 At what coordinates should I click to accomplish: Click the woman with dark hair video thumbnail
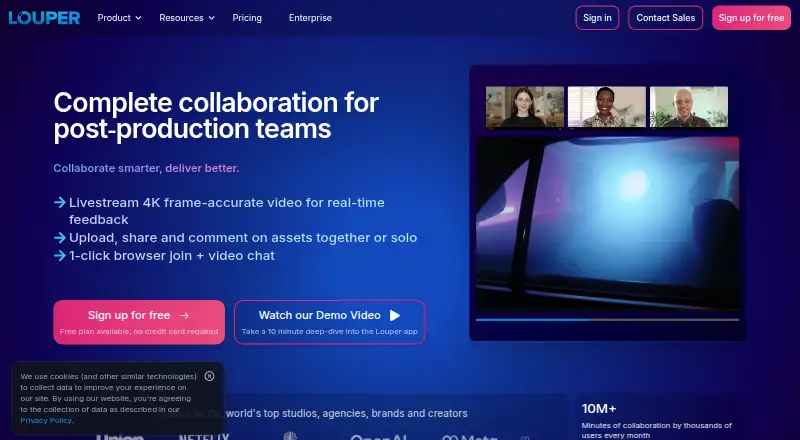click(x=524, y=107)
